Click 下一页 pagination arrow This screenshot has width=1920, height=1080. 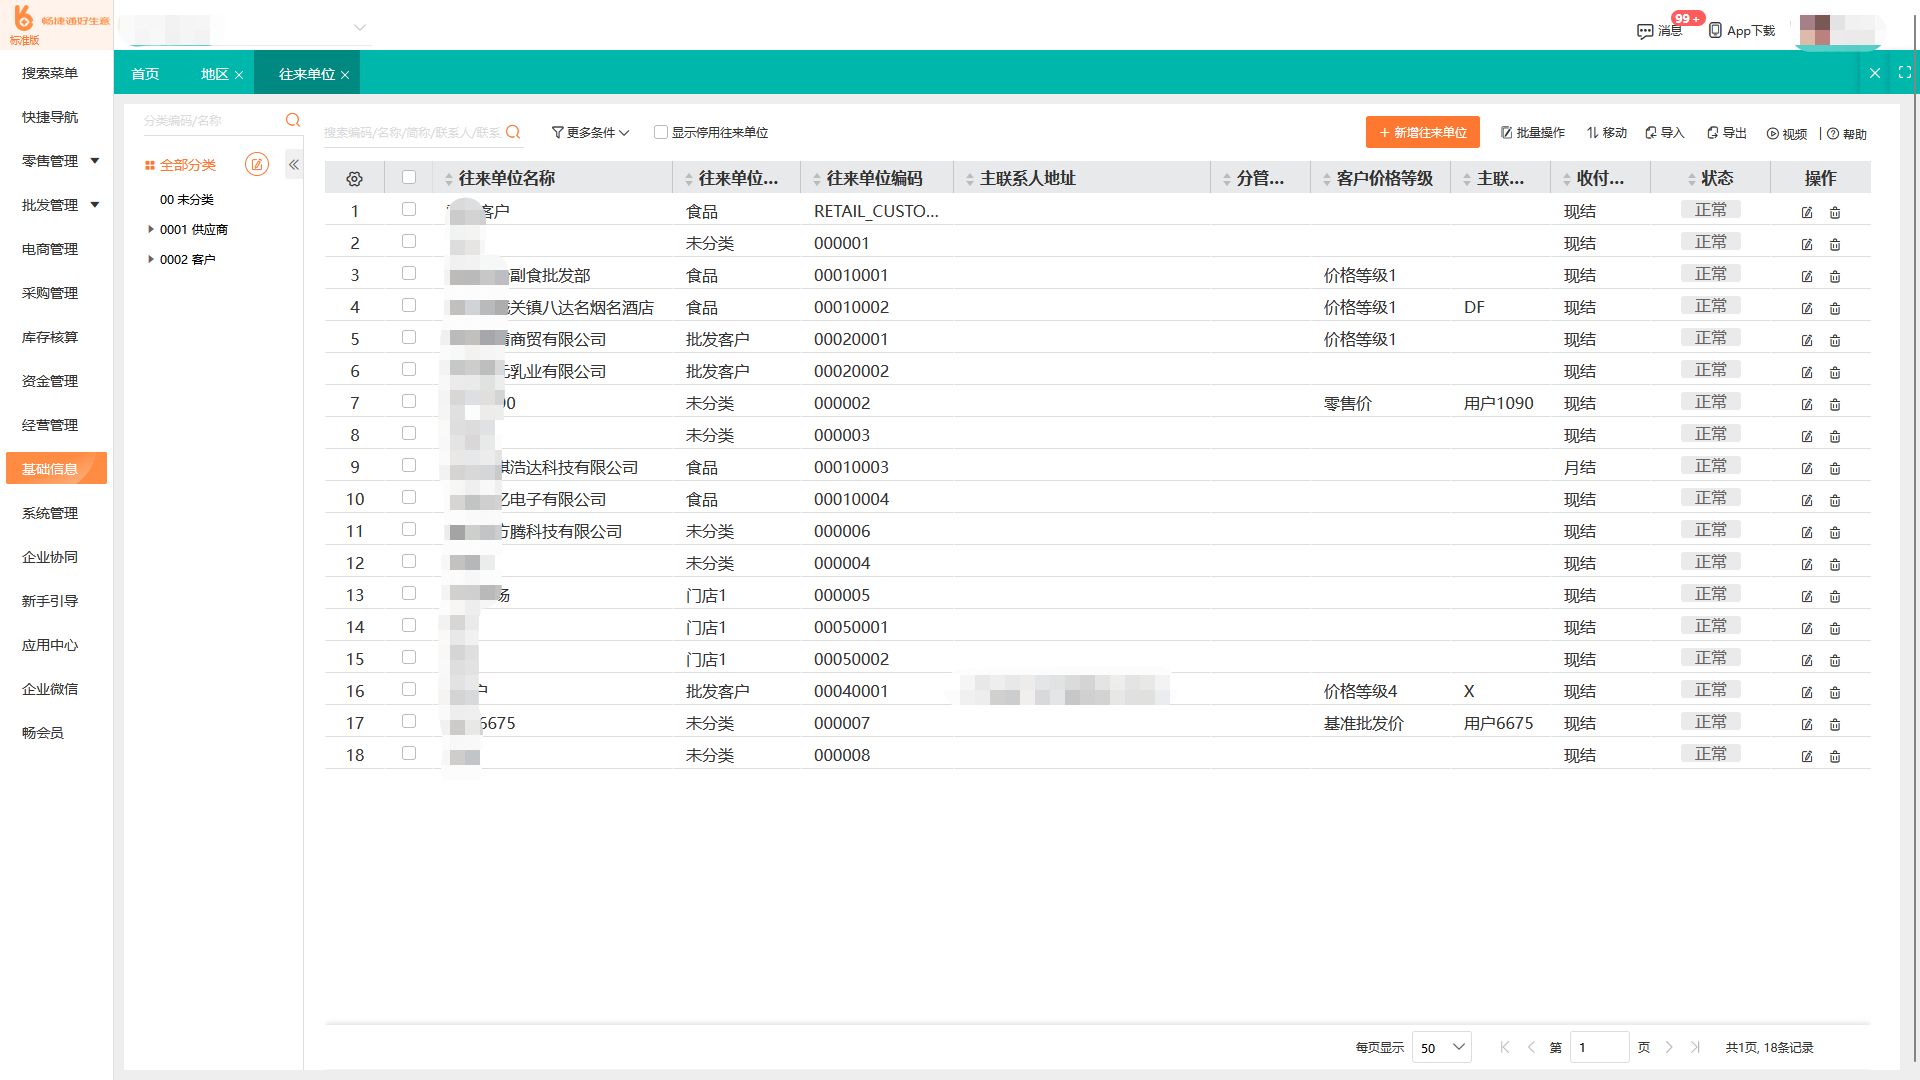point(1667,1048)
